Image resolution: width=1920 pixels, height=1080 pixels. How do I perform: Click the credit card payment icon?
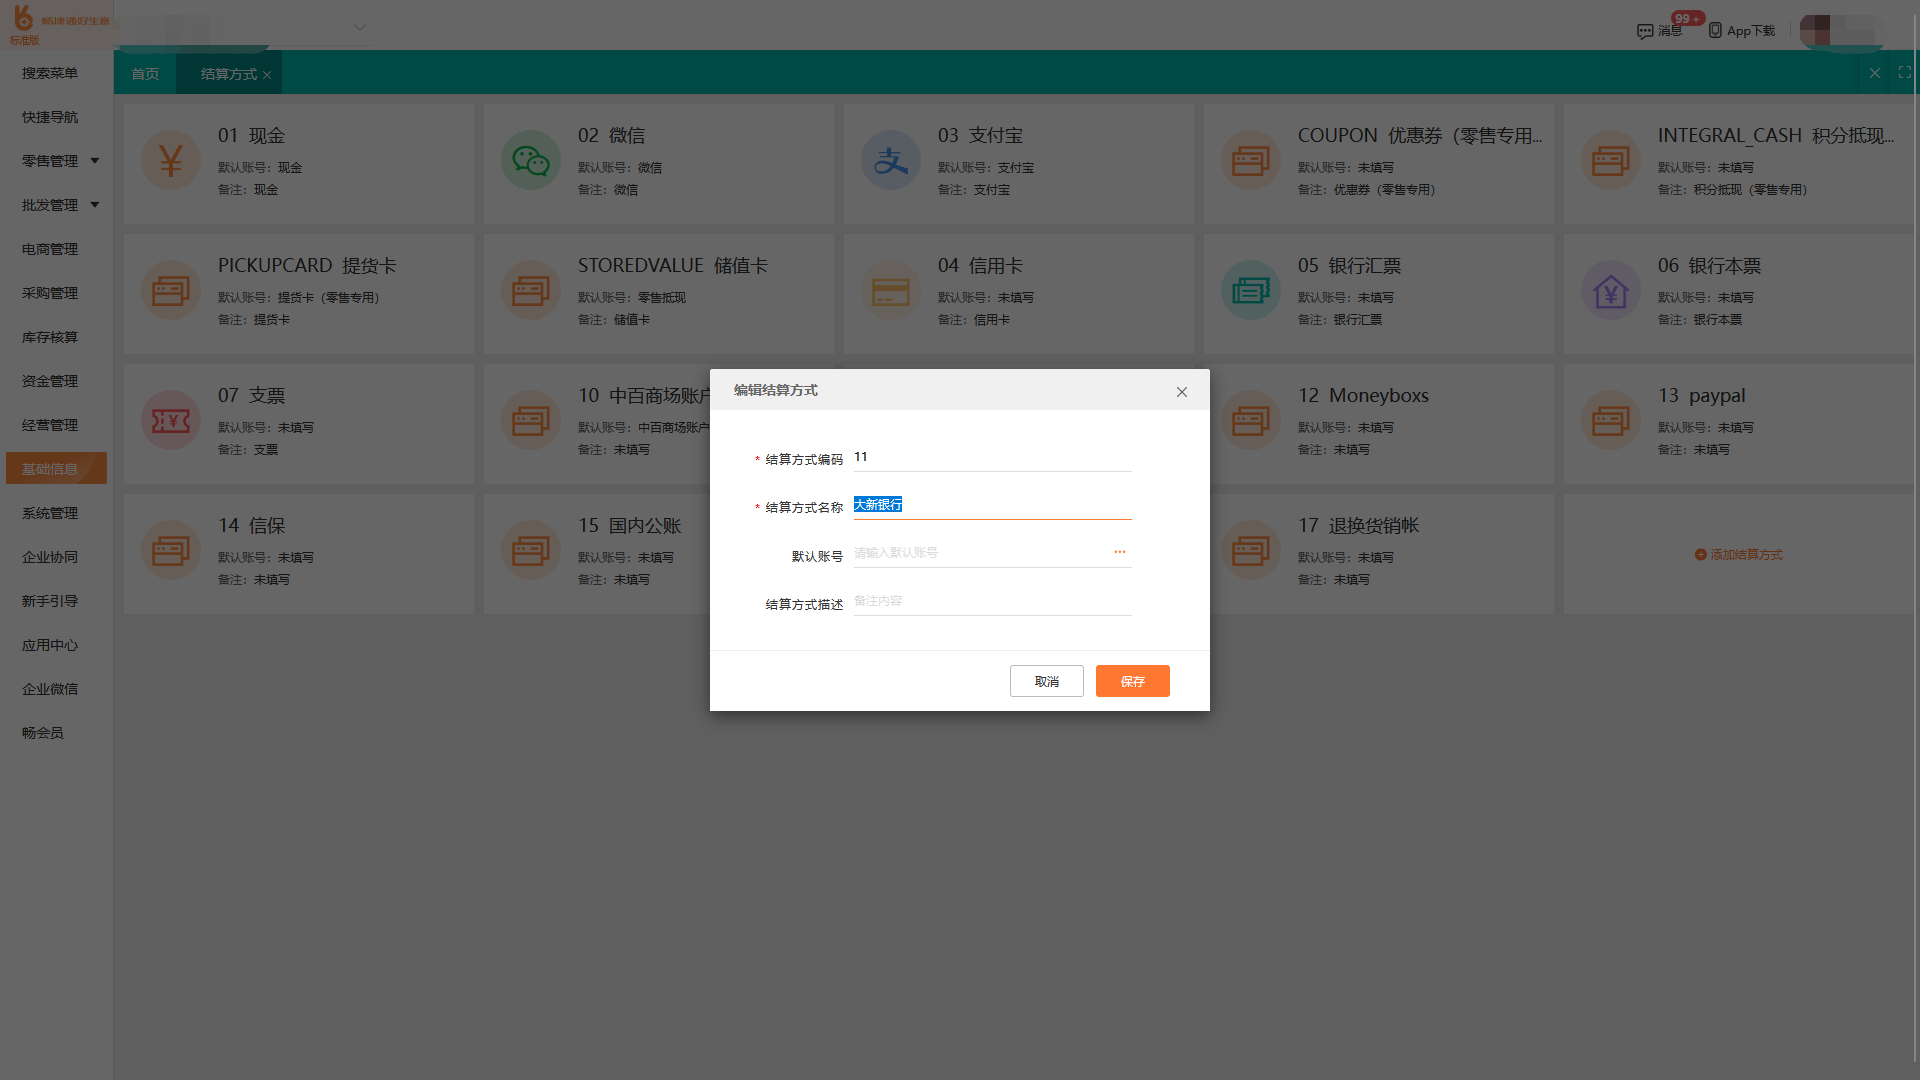[x=890, y=290]
